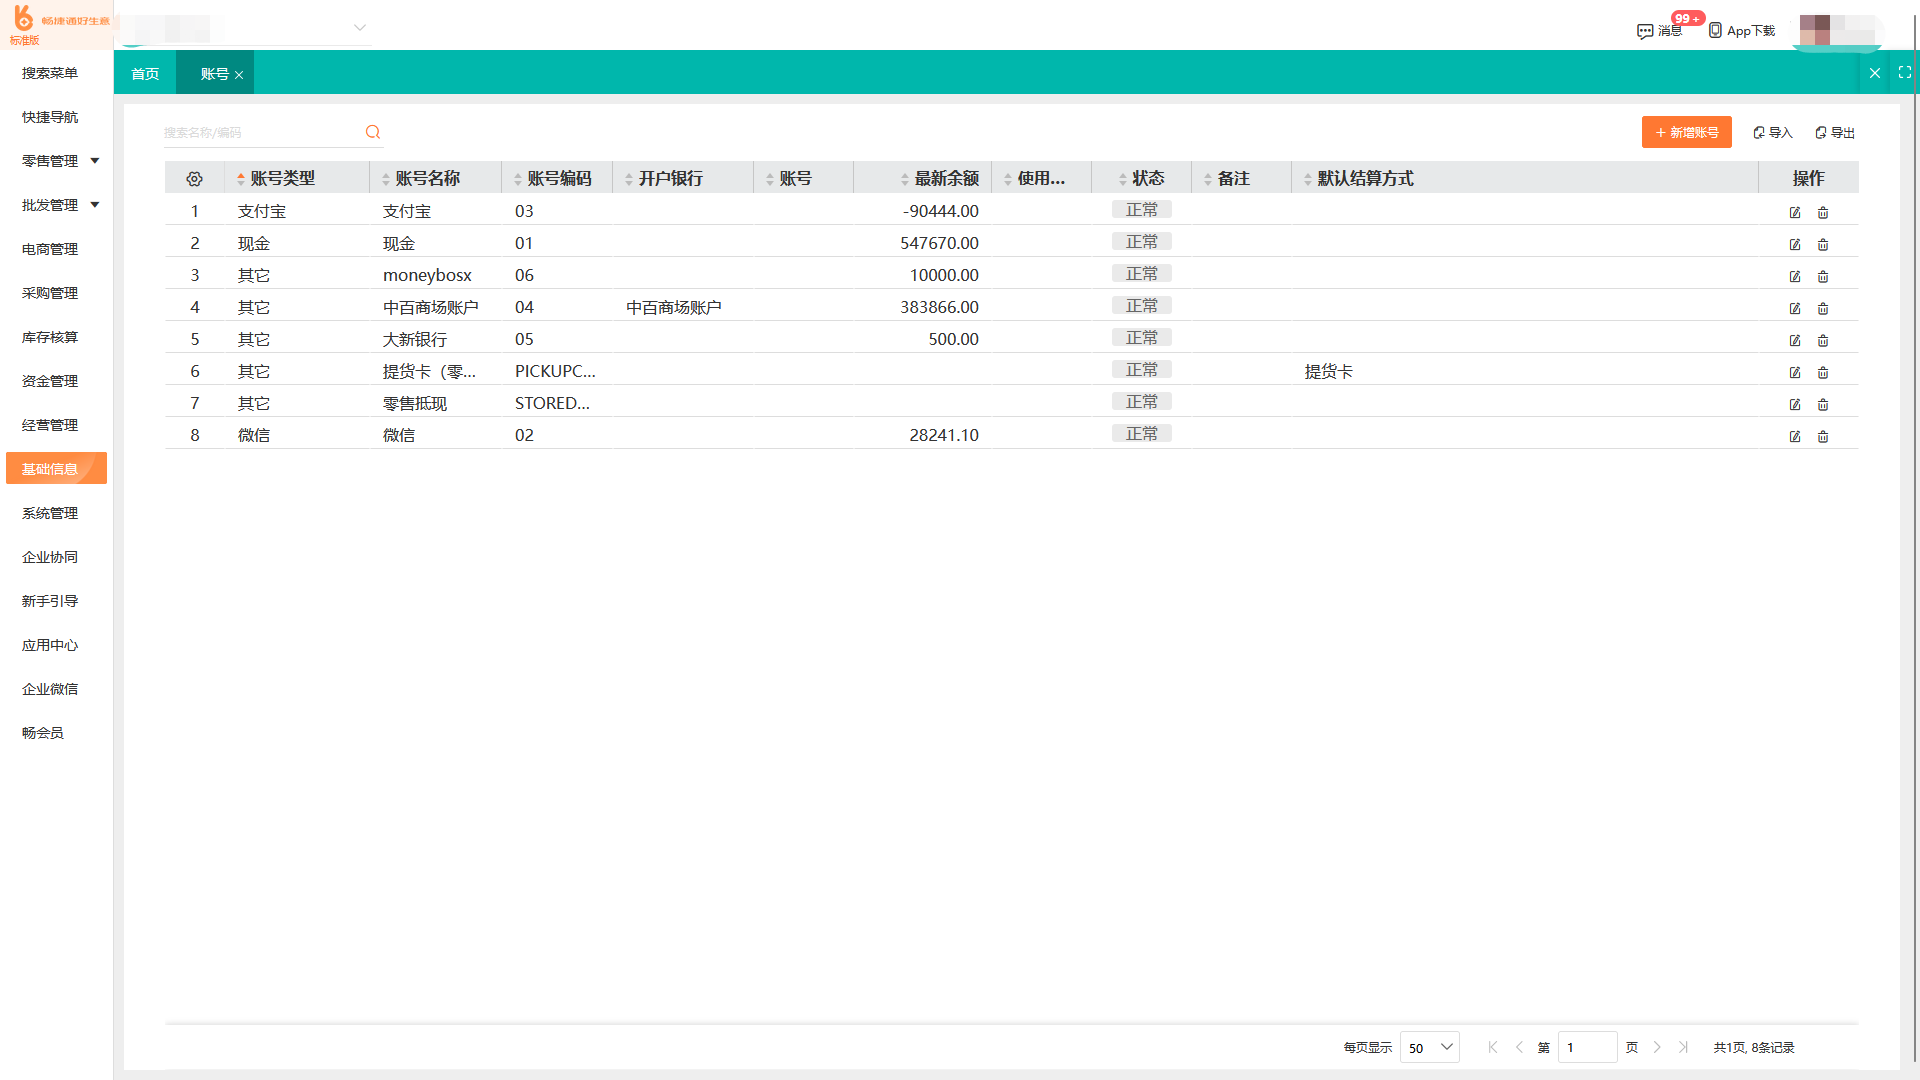Viewport: 1920px width, 1080px height.
Task: Click the import 导入 icon
Action: tap(1774, 132)
